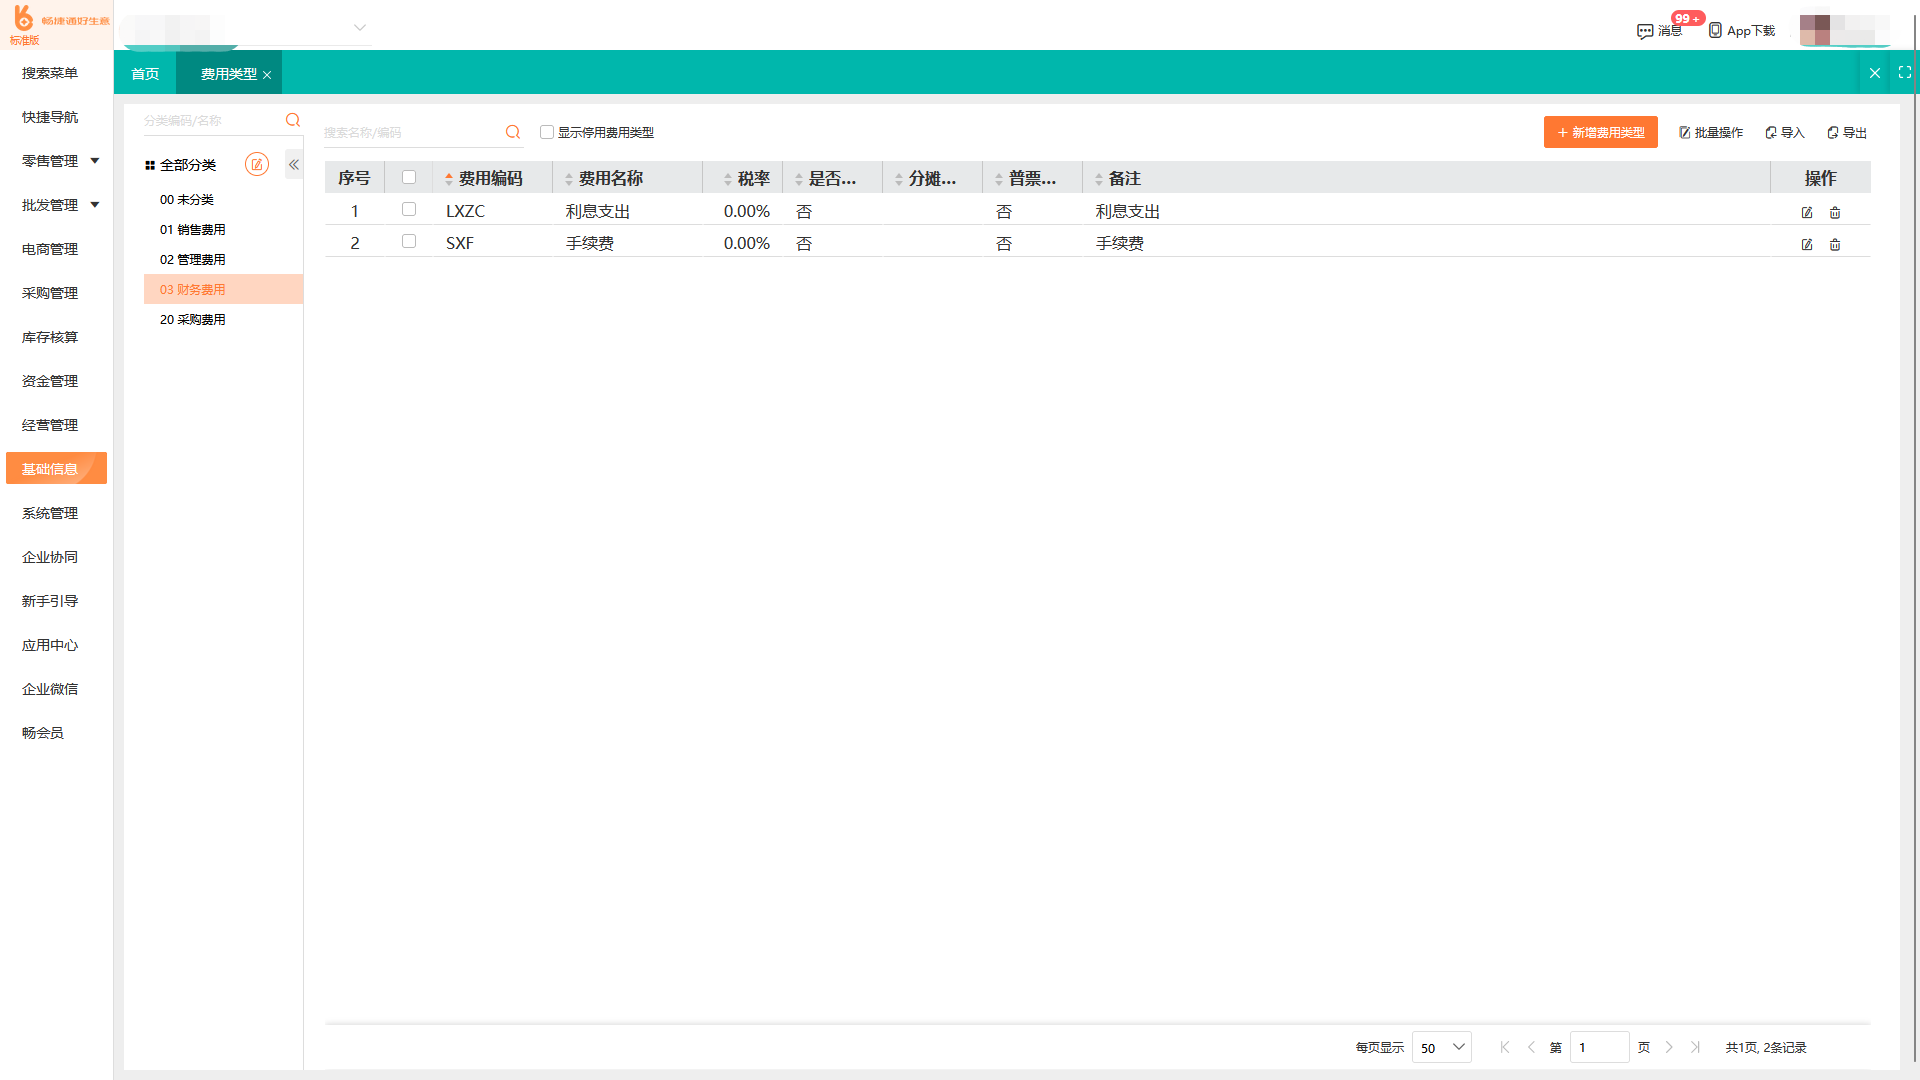The width and height of the screenshot is (1920, 1080).
Task: Select page size 50 dropdown
Action: pos(1440,1047)
